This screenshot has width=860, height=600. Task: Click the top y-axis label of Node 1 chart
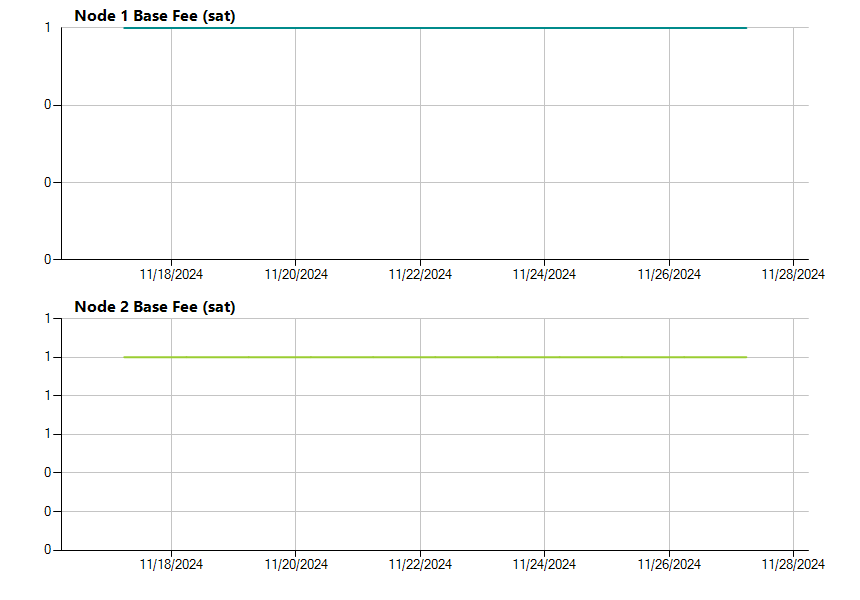pyautogui.click(x=47, y=28)
